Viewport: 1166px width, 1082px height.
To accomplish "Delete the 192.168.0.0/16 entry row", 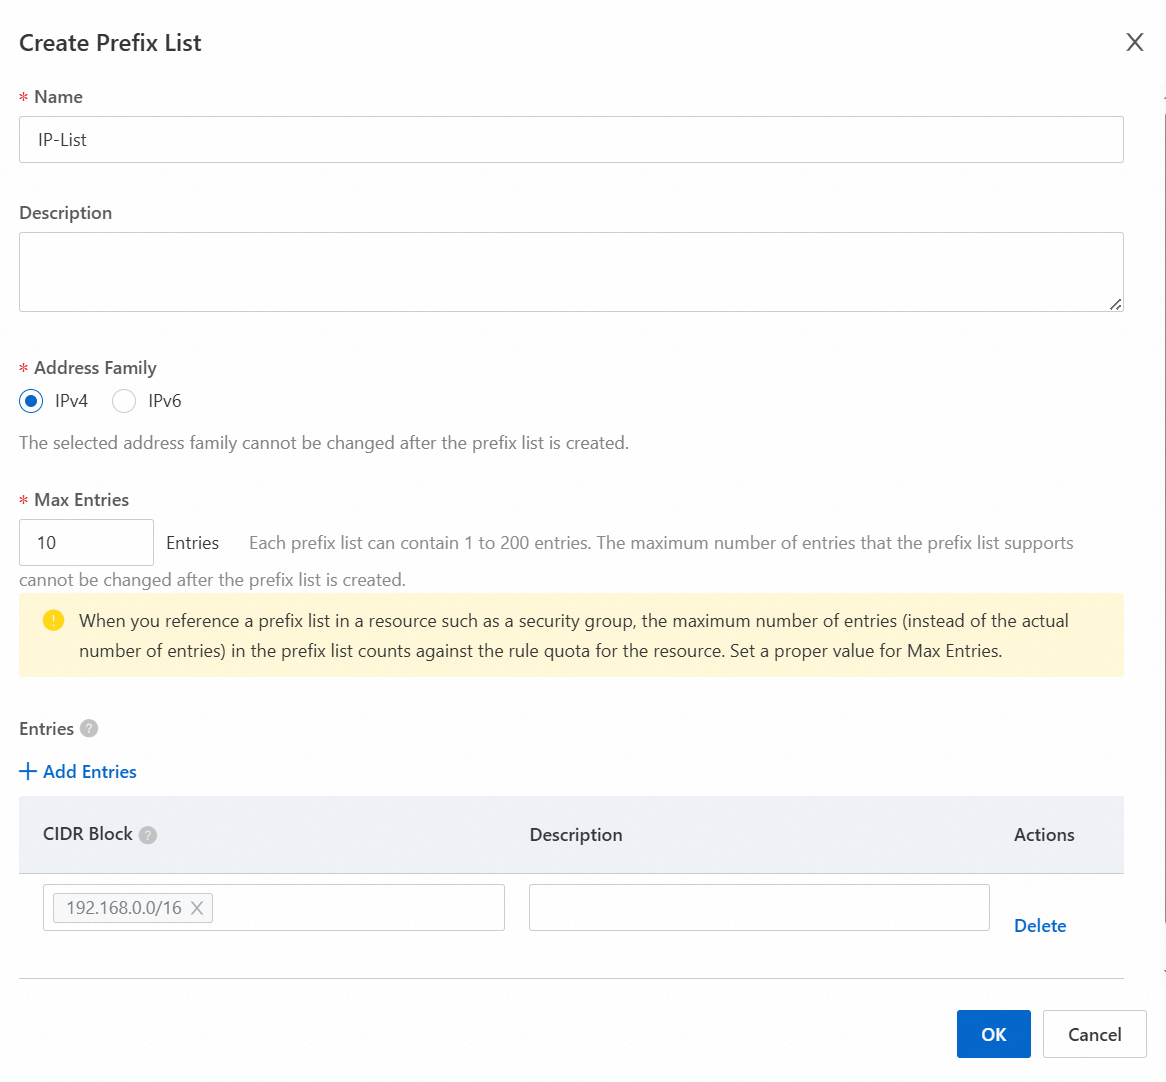I will 1039,926.
